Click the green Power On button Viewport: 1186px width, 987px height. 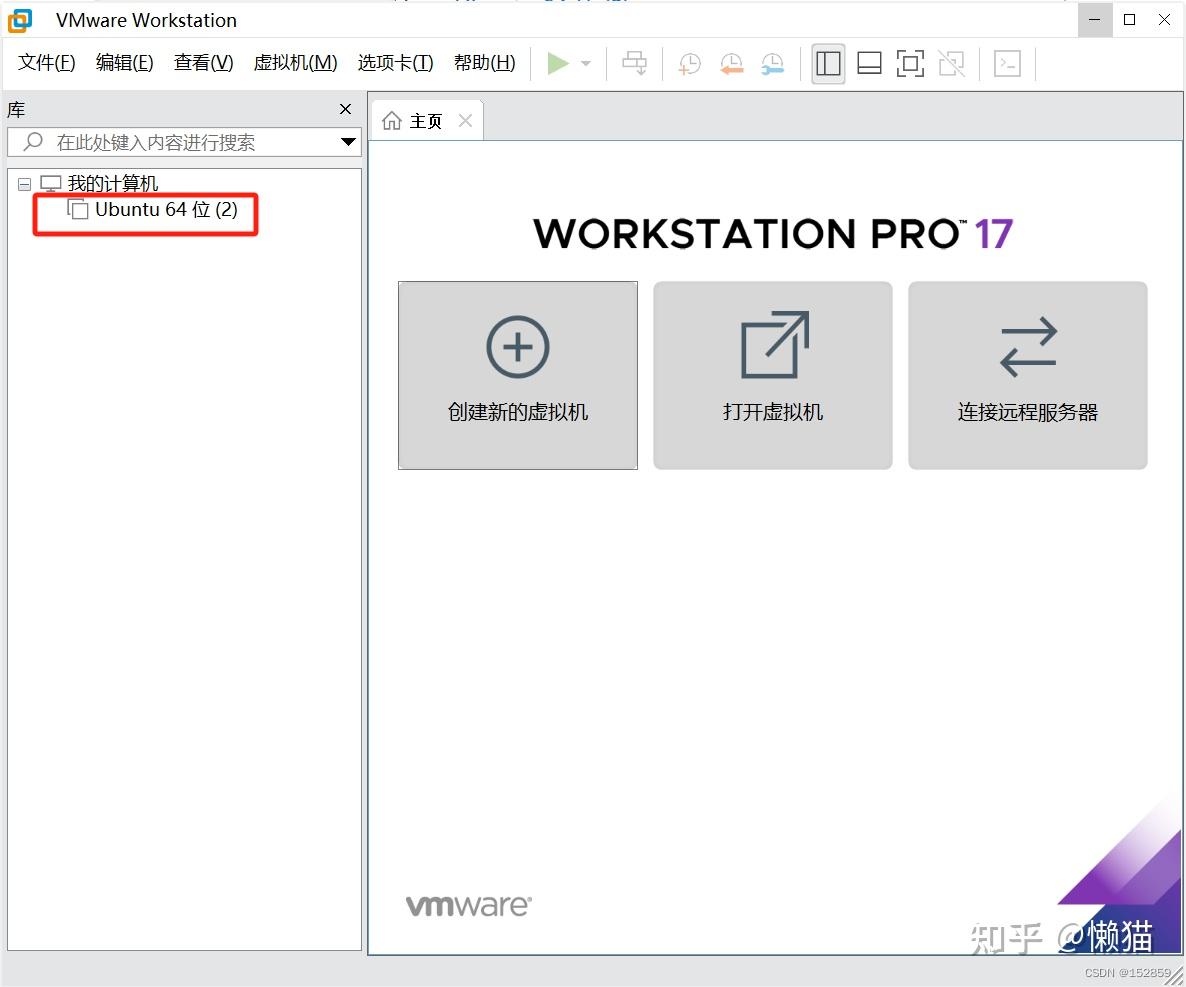point(558,63)
